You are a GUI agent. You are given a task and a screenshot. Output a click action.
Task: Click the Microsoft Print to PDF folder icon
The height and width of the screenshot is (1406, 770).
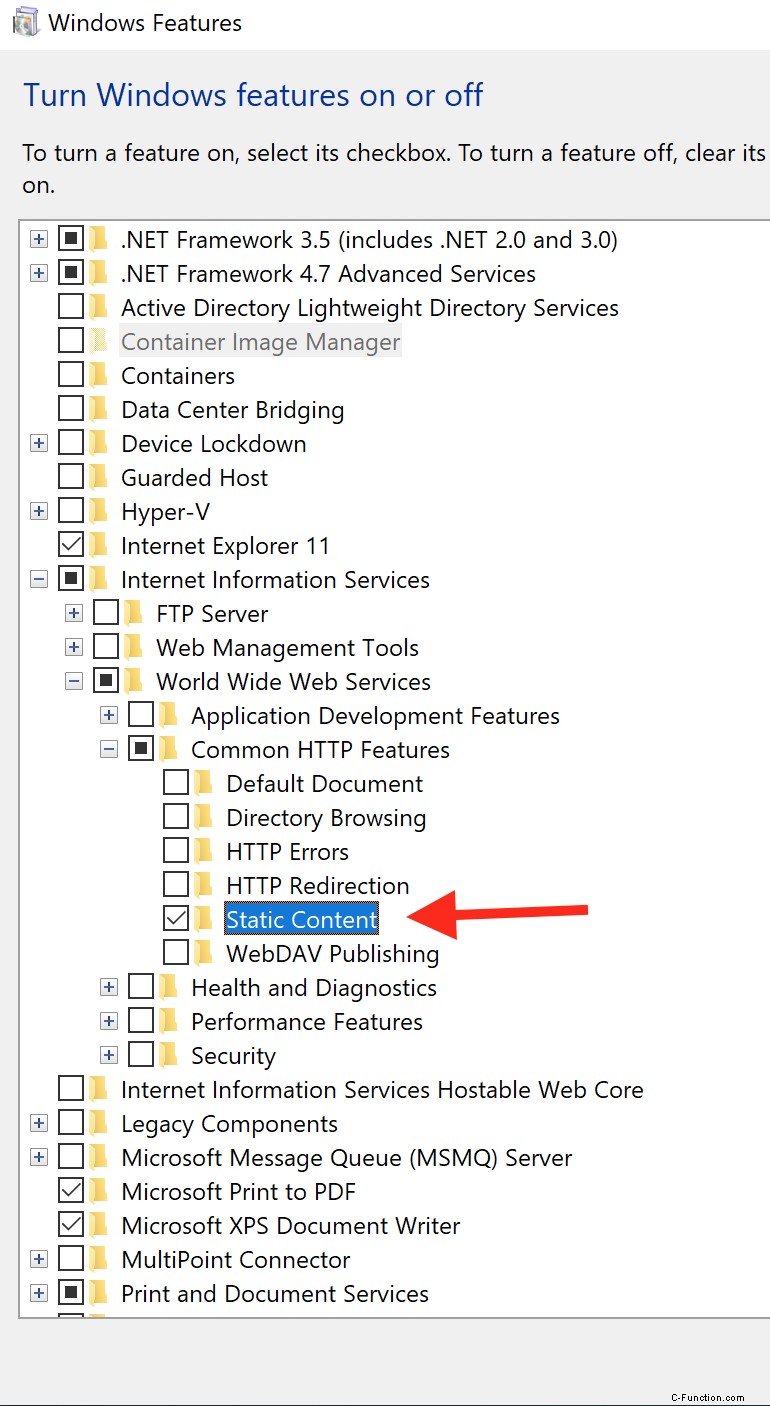[99, 1192]
